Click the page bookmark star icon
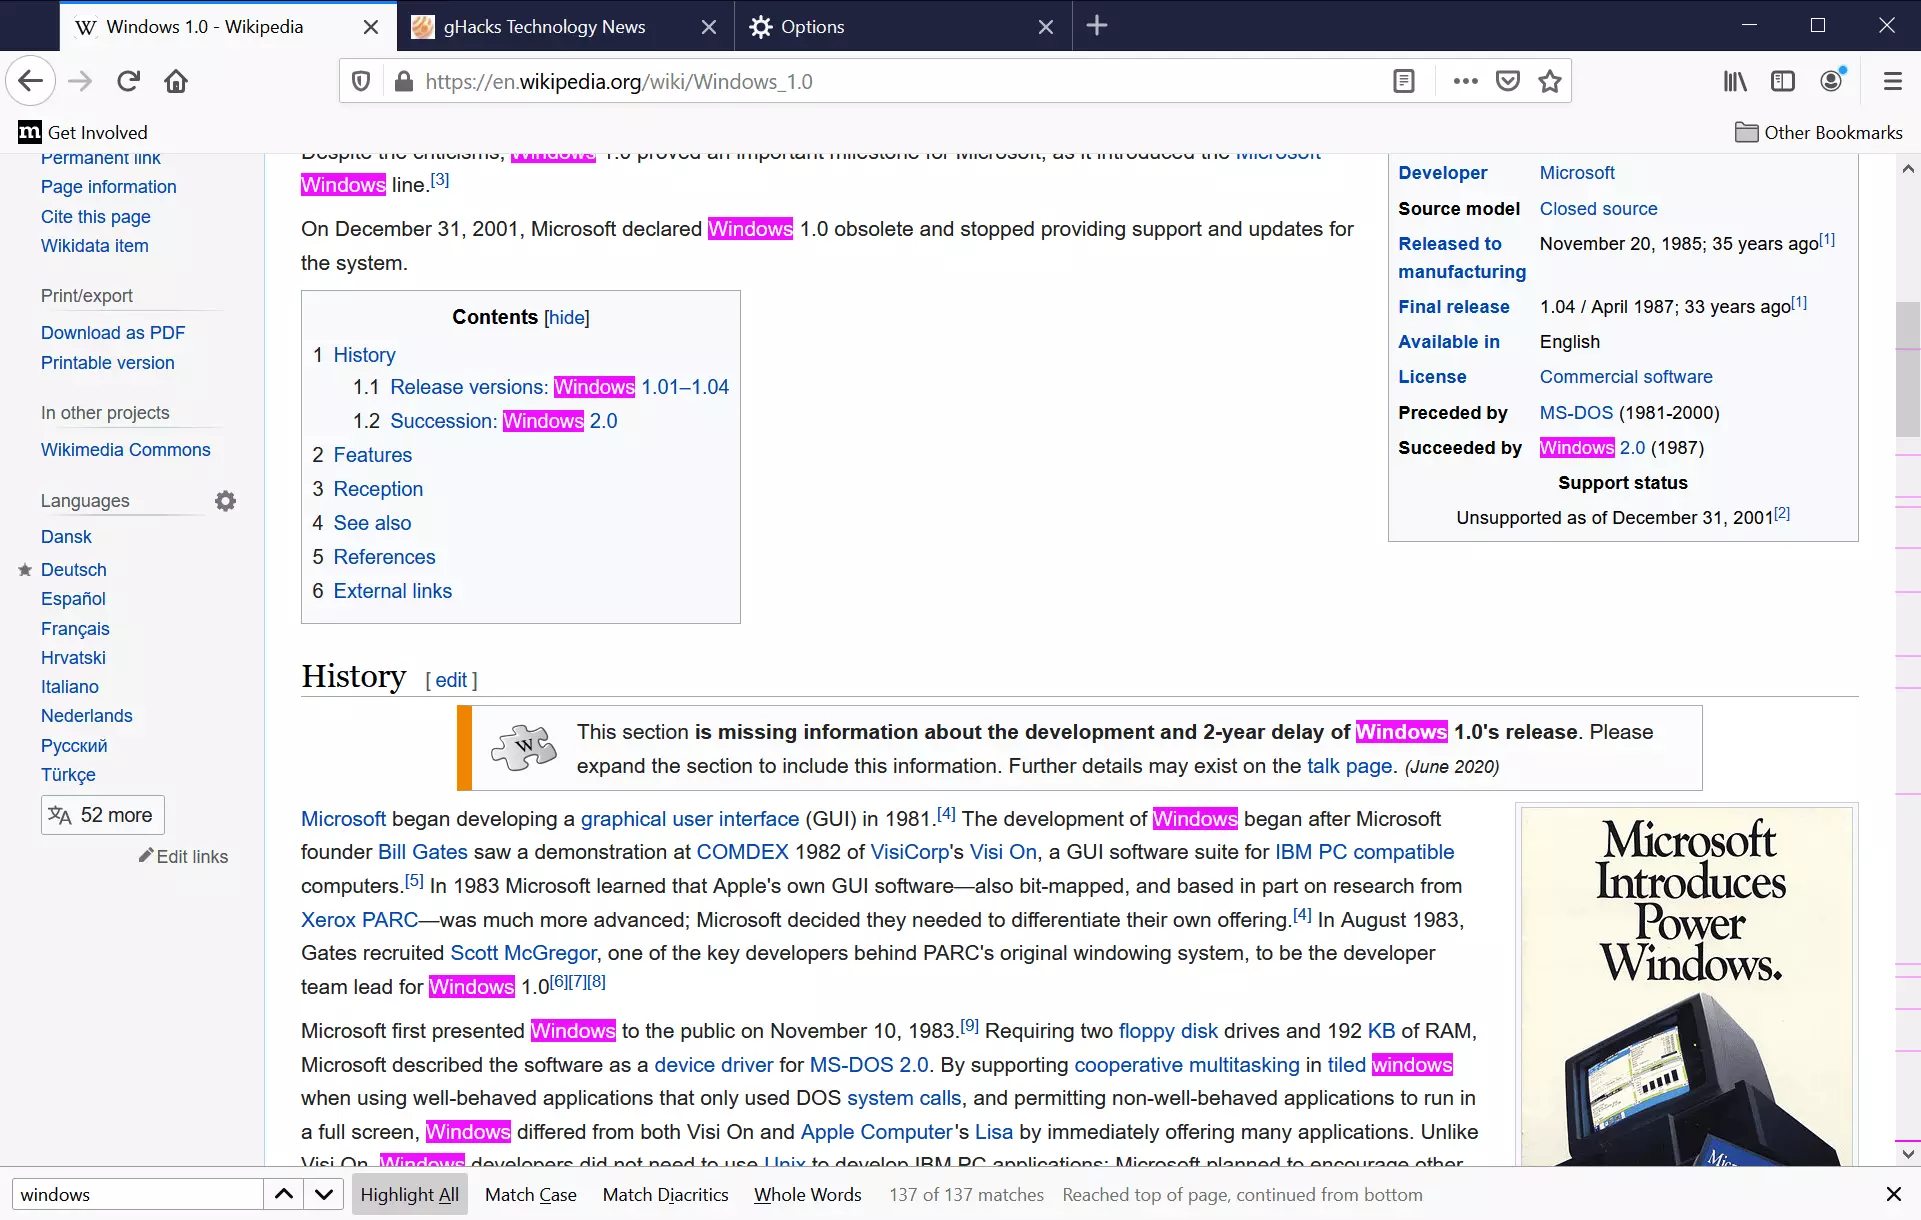This screenshot has height=1220, width=1921. tap(1553, 81)
